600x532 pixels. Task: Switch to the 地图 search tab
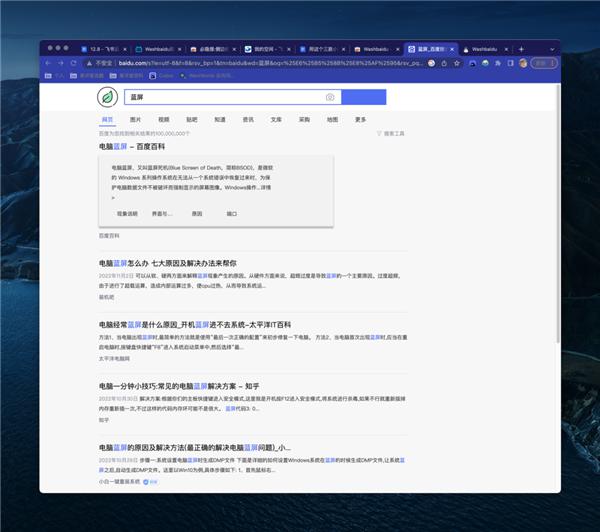332,119
